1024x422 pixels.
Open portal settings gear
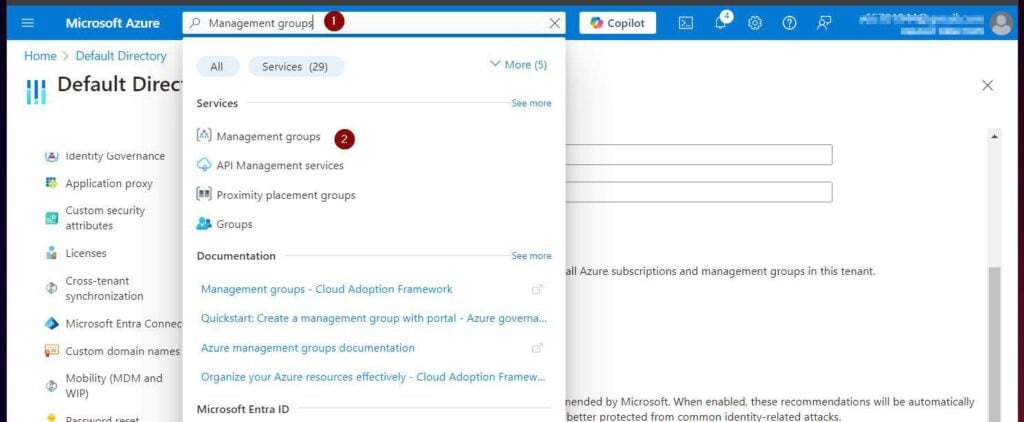tap(755, 23)
